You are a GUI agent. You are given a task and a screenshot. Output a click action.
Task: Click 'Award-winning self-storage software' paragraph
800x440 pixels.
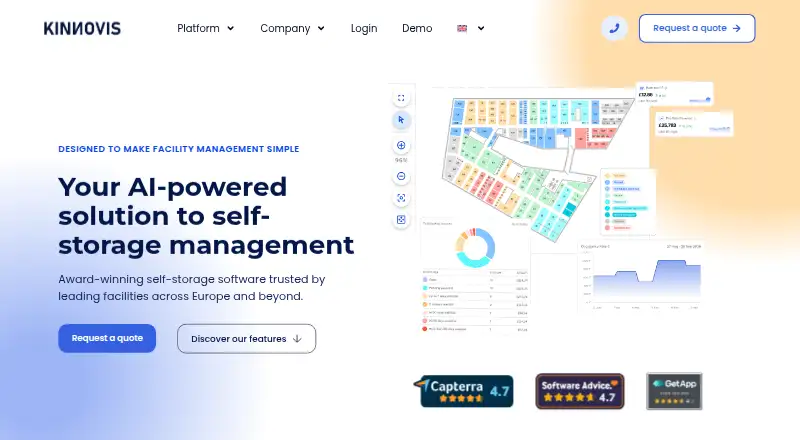tap(192, 287)
